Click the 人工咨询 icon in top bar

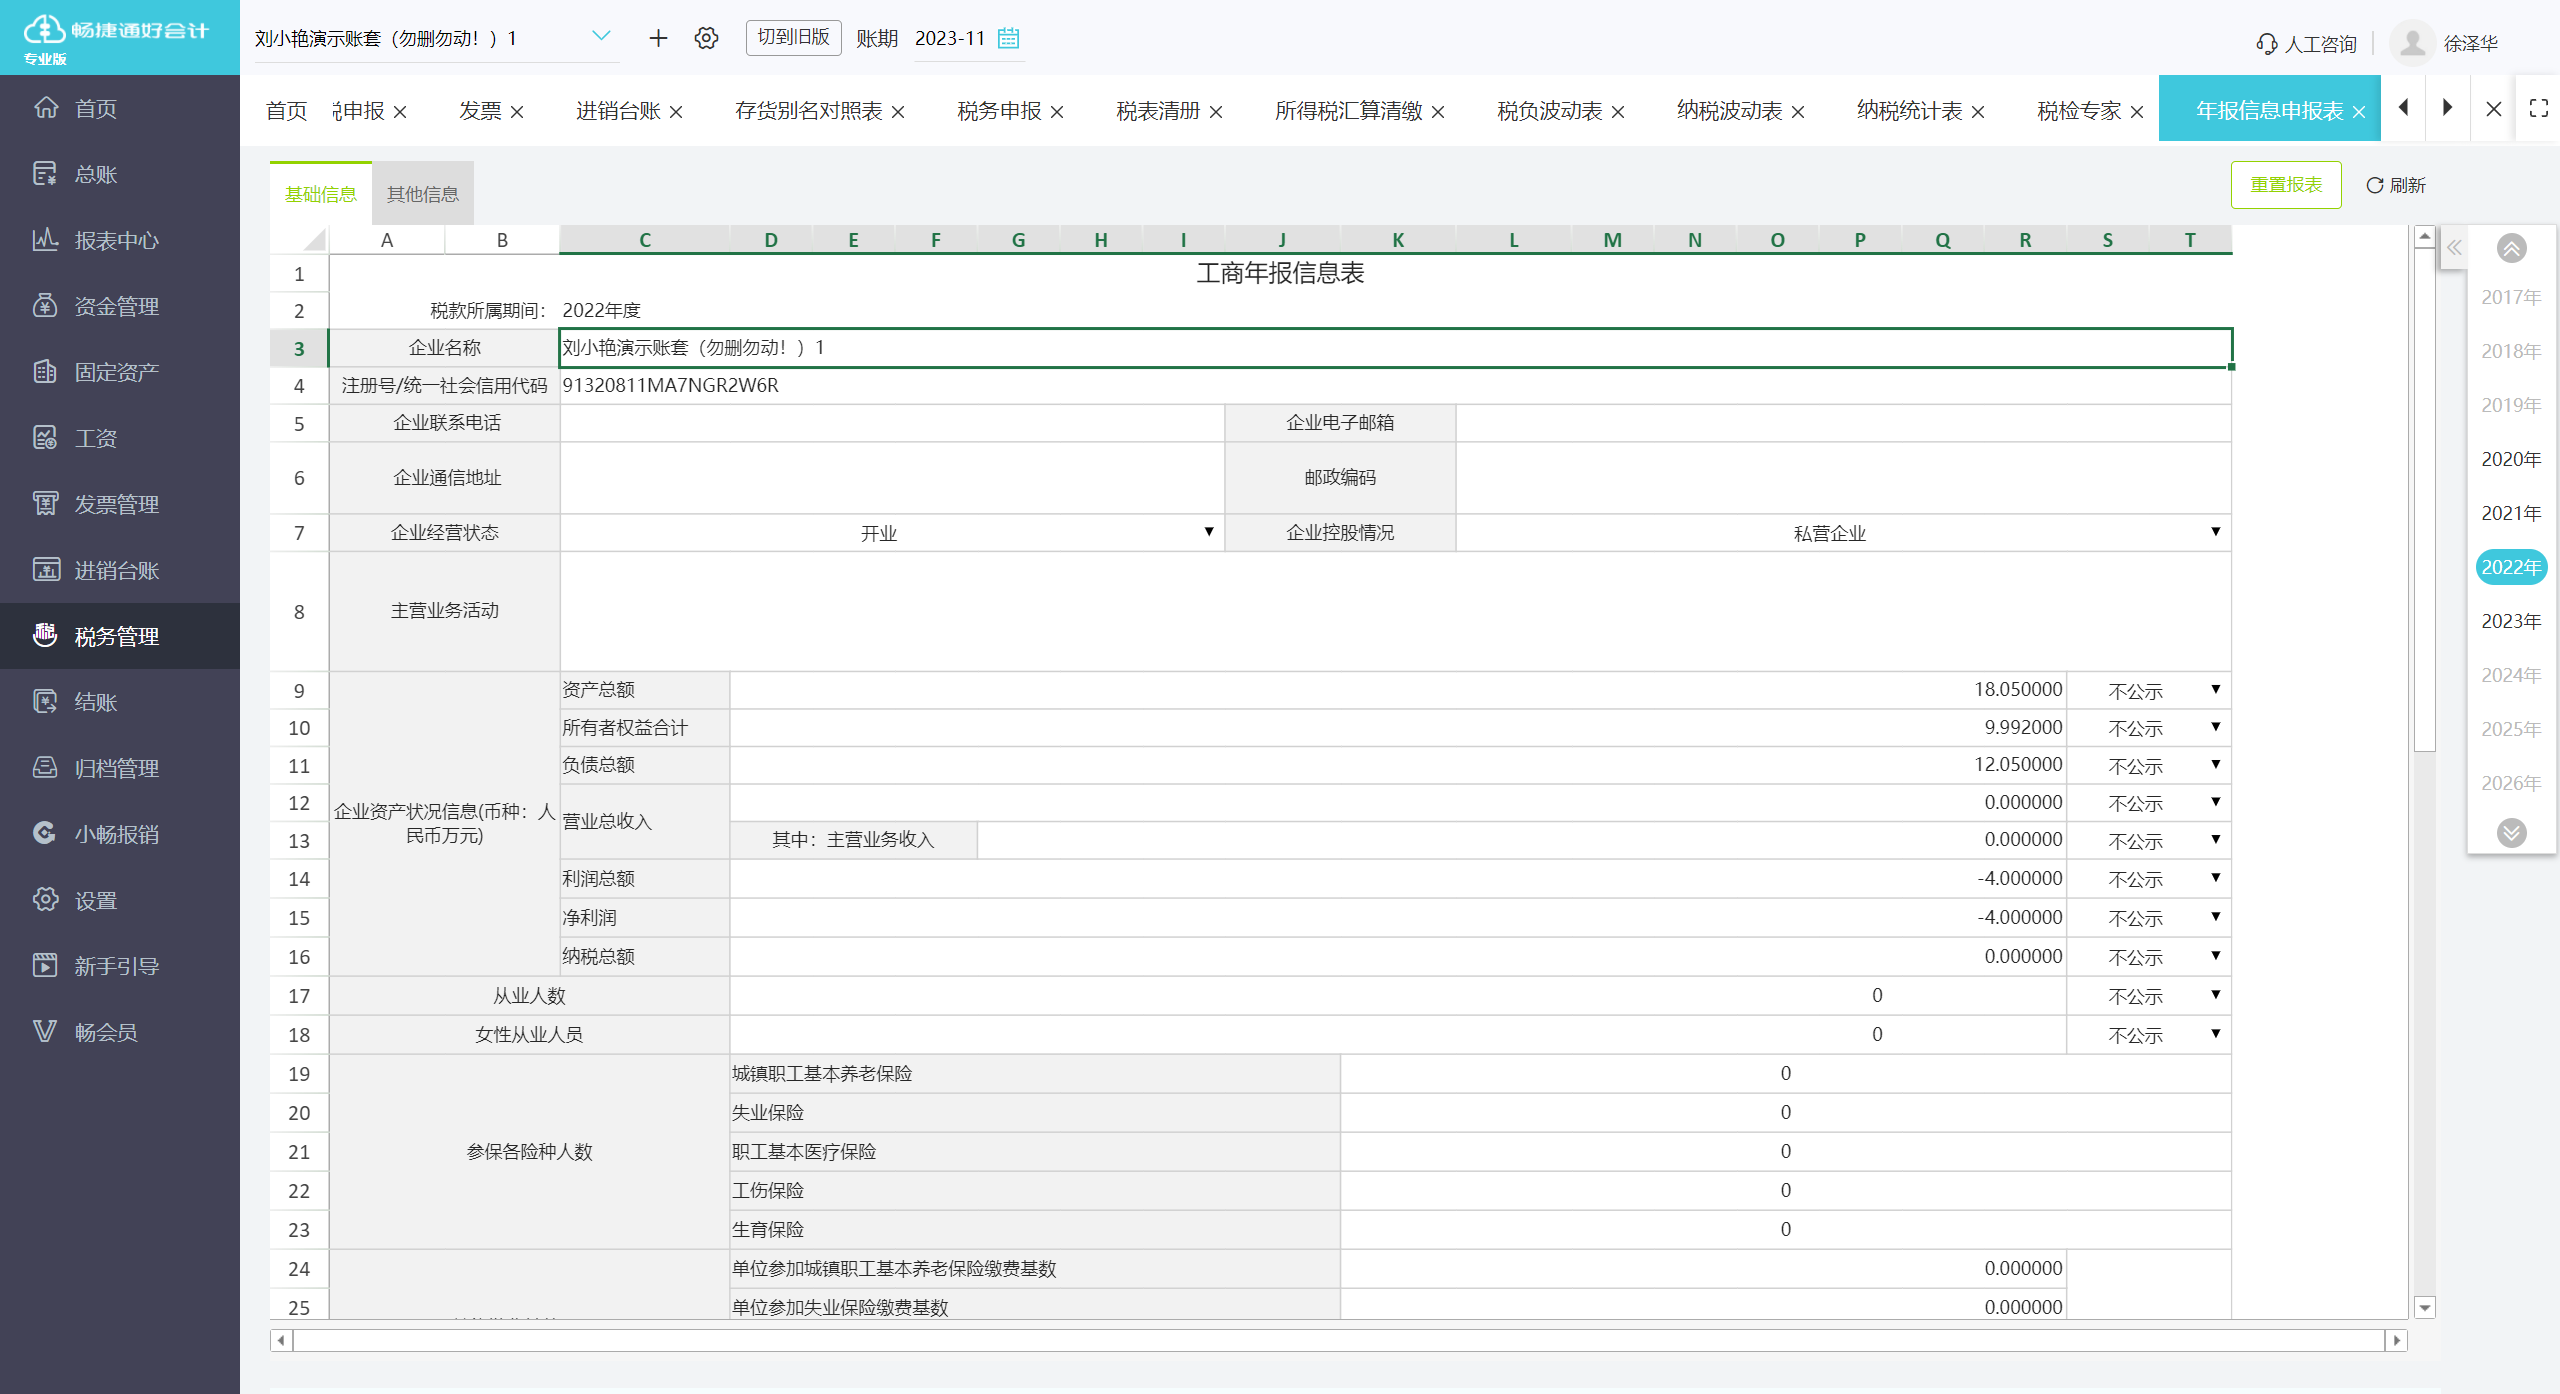2265,43
